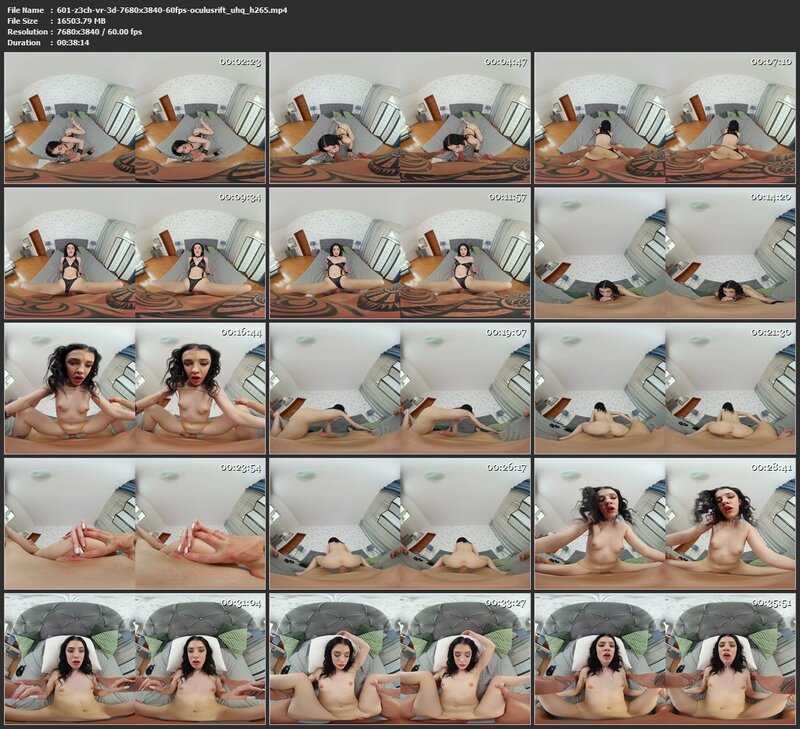Click the file name text ending in .mp4
The width and height of the screenshot is (800, 729).
coord(172,9)
